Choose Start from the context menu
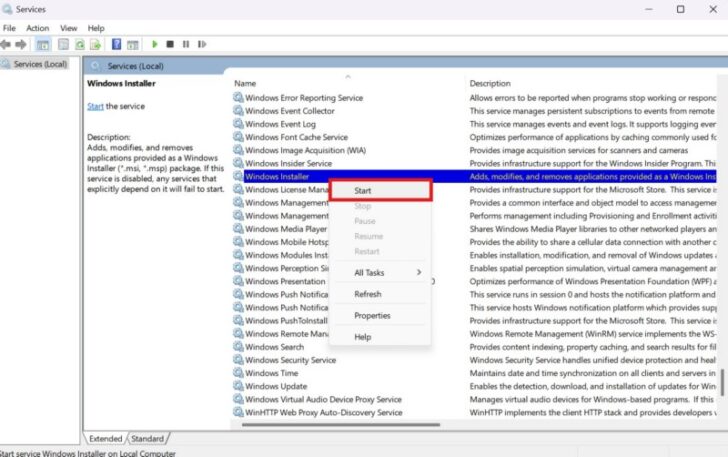 tap(380, 190)
